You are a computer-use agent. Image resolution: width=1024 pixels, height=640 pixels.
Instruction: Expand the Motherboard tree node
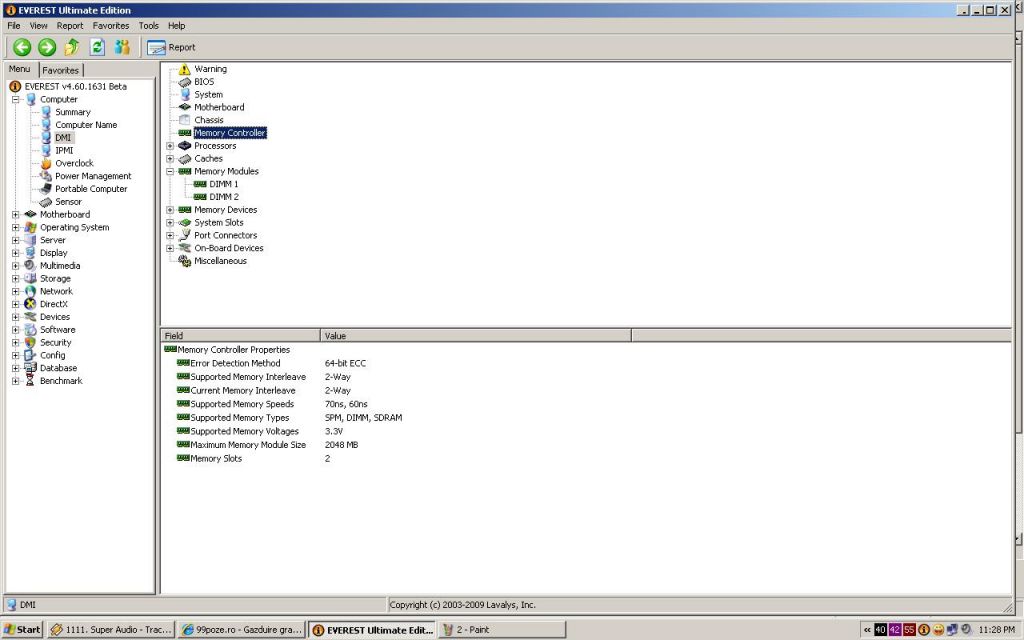(x=16, y=215)
